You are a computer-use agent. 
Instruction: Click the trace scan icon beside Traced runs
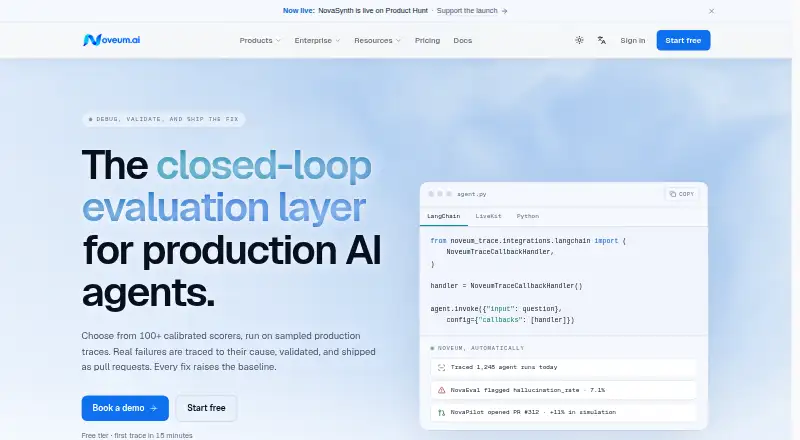click(441, 368)
